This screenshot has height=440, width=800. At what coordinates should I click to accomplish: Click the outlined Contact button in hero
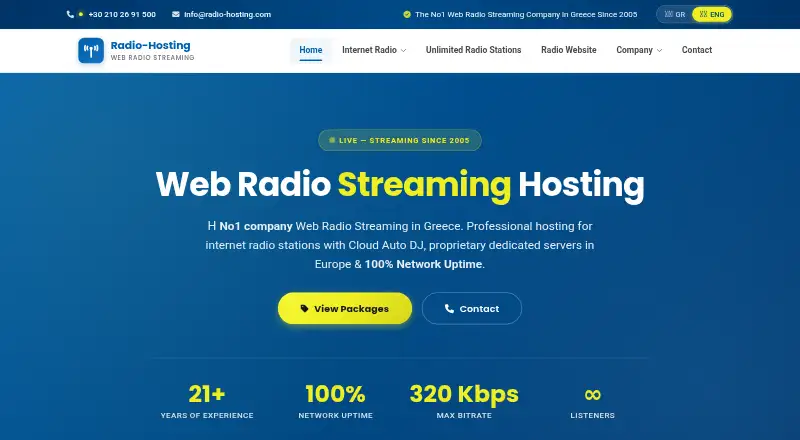472,308
